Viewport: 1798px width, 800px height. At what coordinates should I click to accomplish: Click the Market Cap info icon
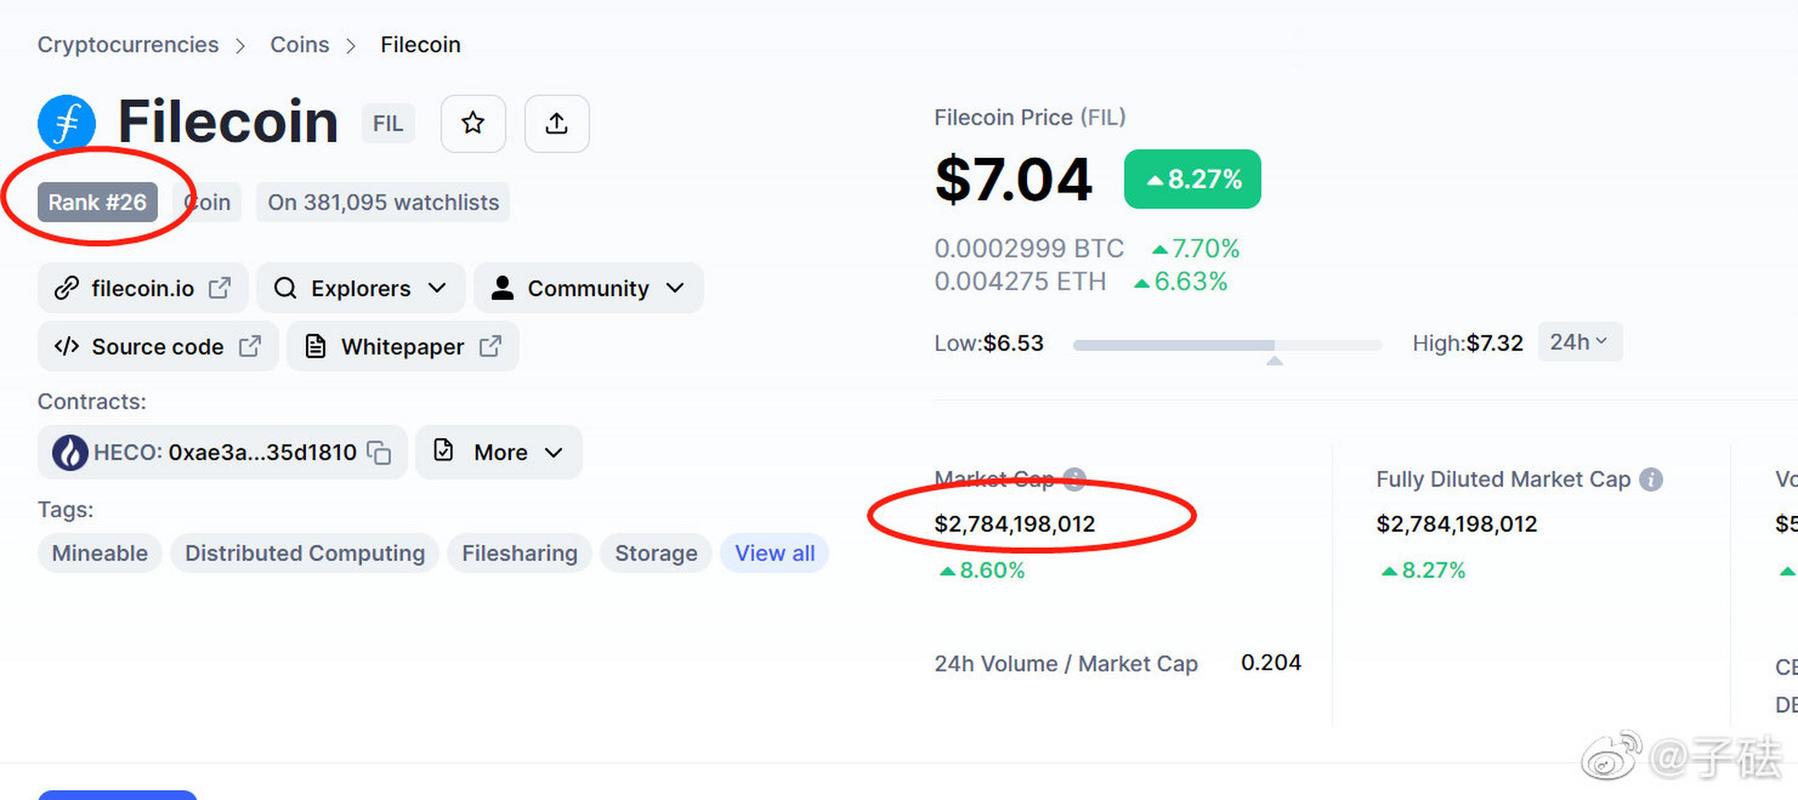[x=1075, y=479]
